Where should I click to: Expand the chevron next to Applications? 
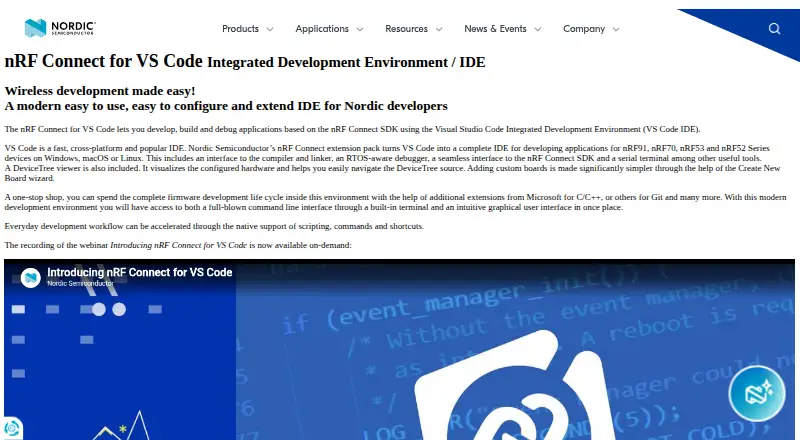(x=360, y=30)
